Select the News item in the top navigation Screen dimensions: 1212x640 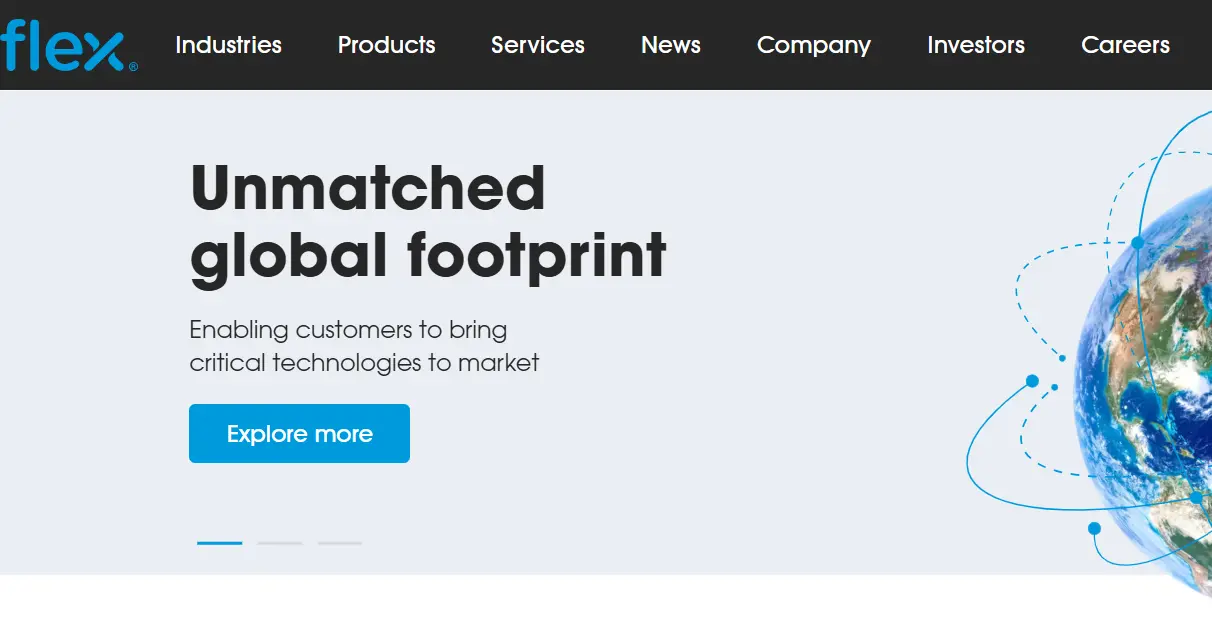(x=671, y=45)
